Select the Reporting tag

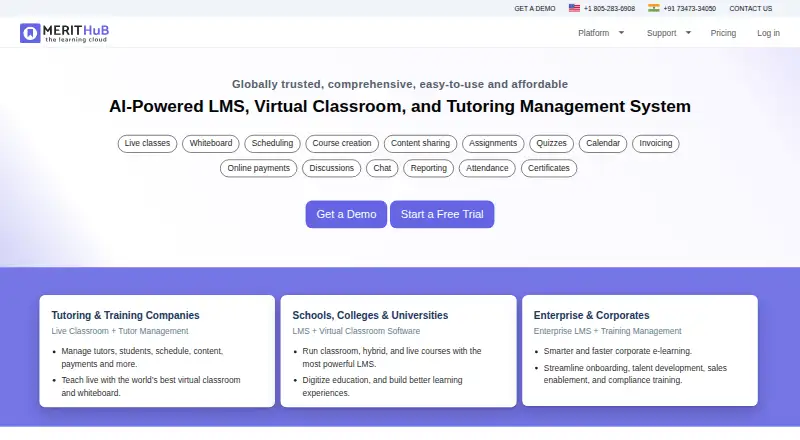429,168
